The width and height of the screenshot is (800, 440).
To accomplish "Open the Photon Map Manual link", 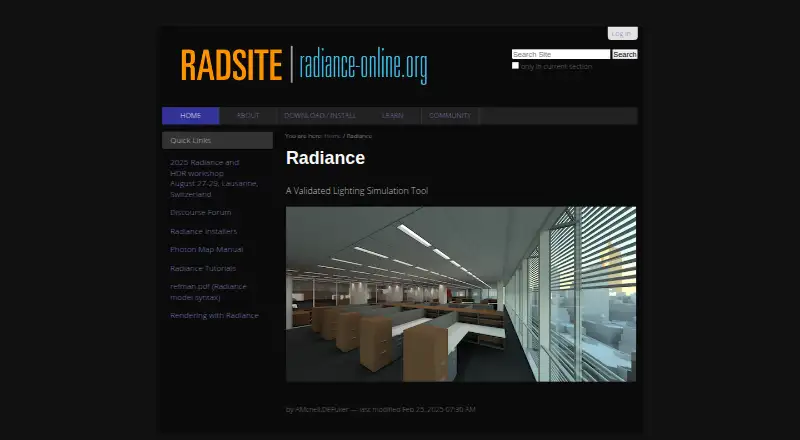I will (207, 250).
